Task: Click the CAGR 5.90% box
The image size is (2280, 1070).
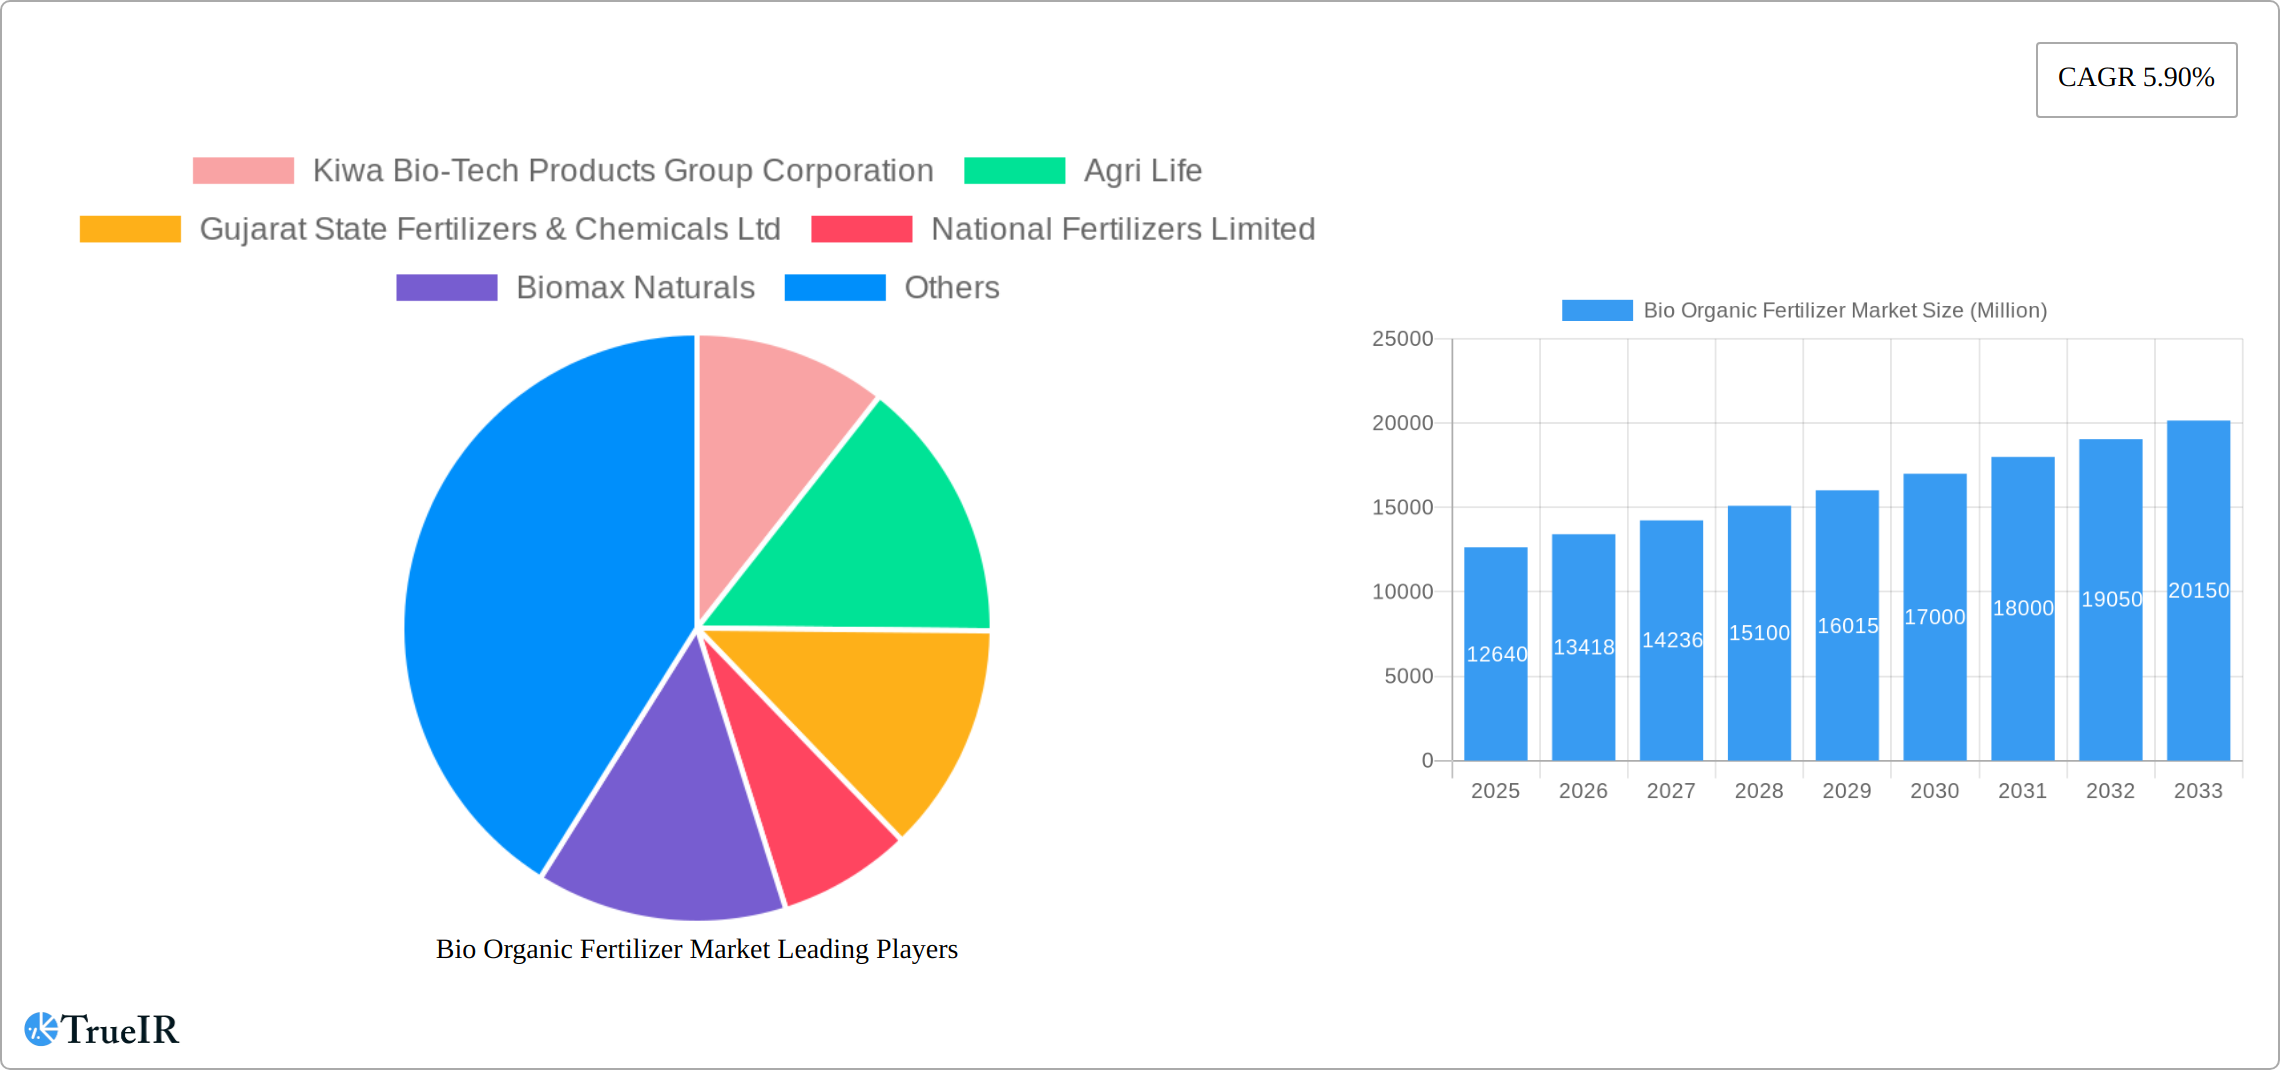Action: 2136,78
